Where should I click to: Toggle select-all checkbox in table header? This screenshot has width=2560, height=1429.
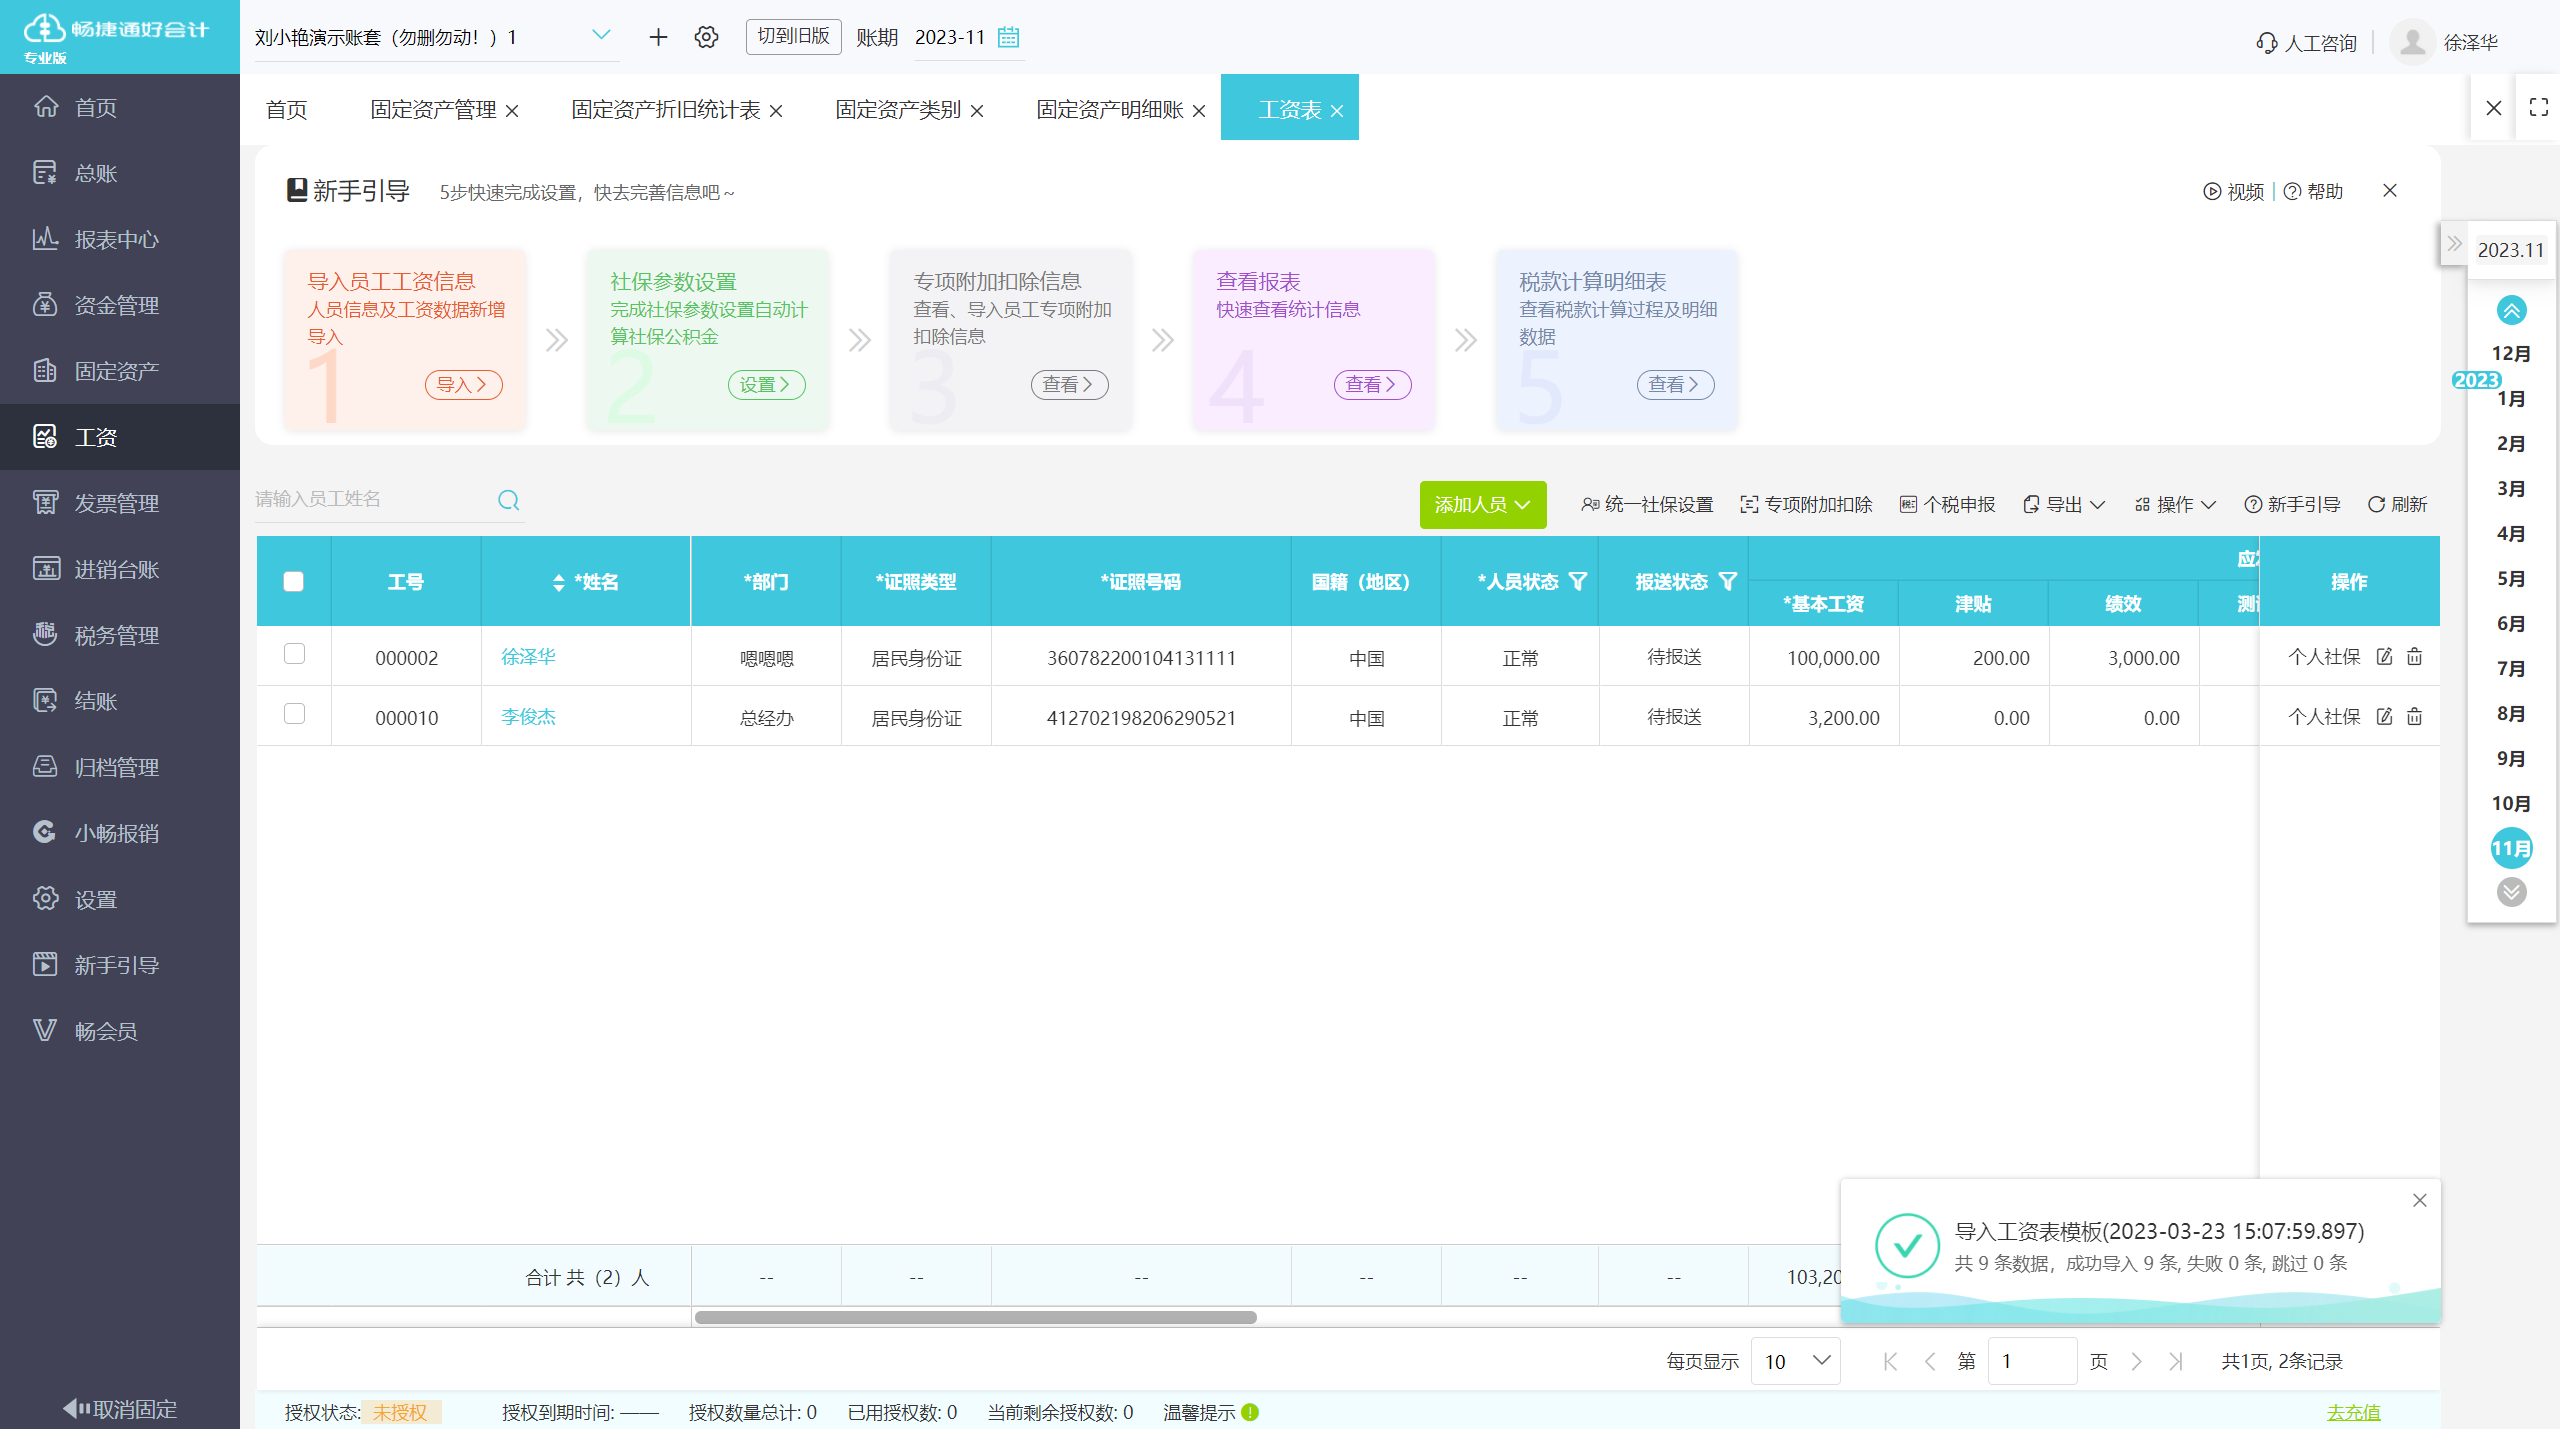pos(294,580)
